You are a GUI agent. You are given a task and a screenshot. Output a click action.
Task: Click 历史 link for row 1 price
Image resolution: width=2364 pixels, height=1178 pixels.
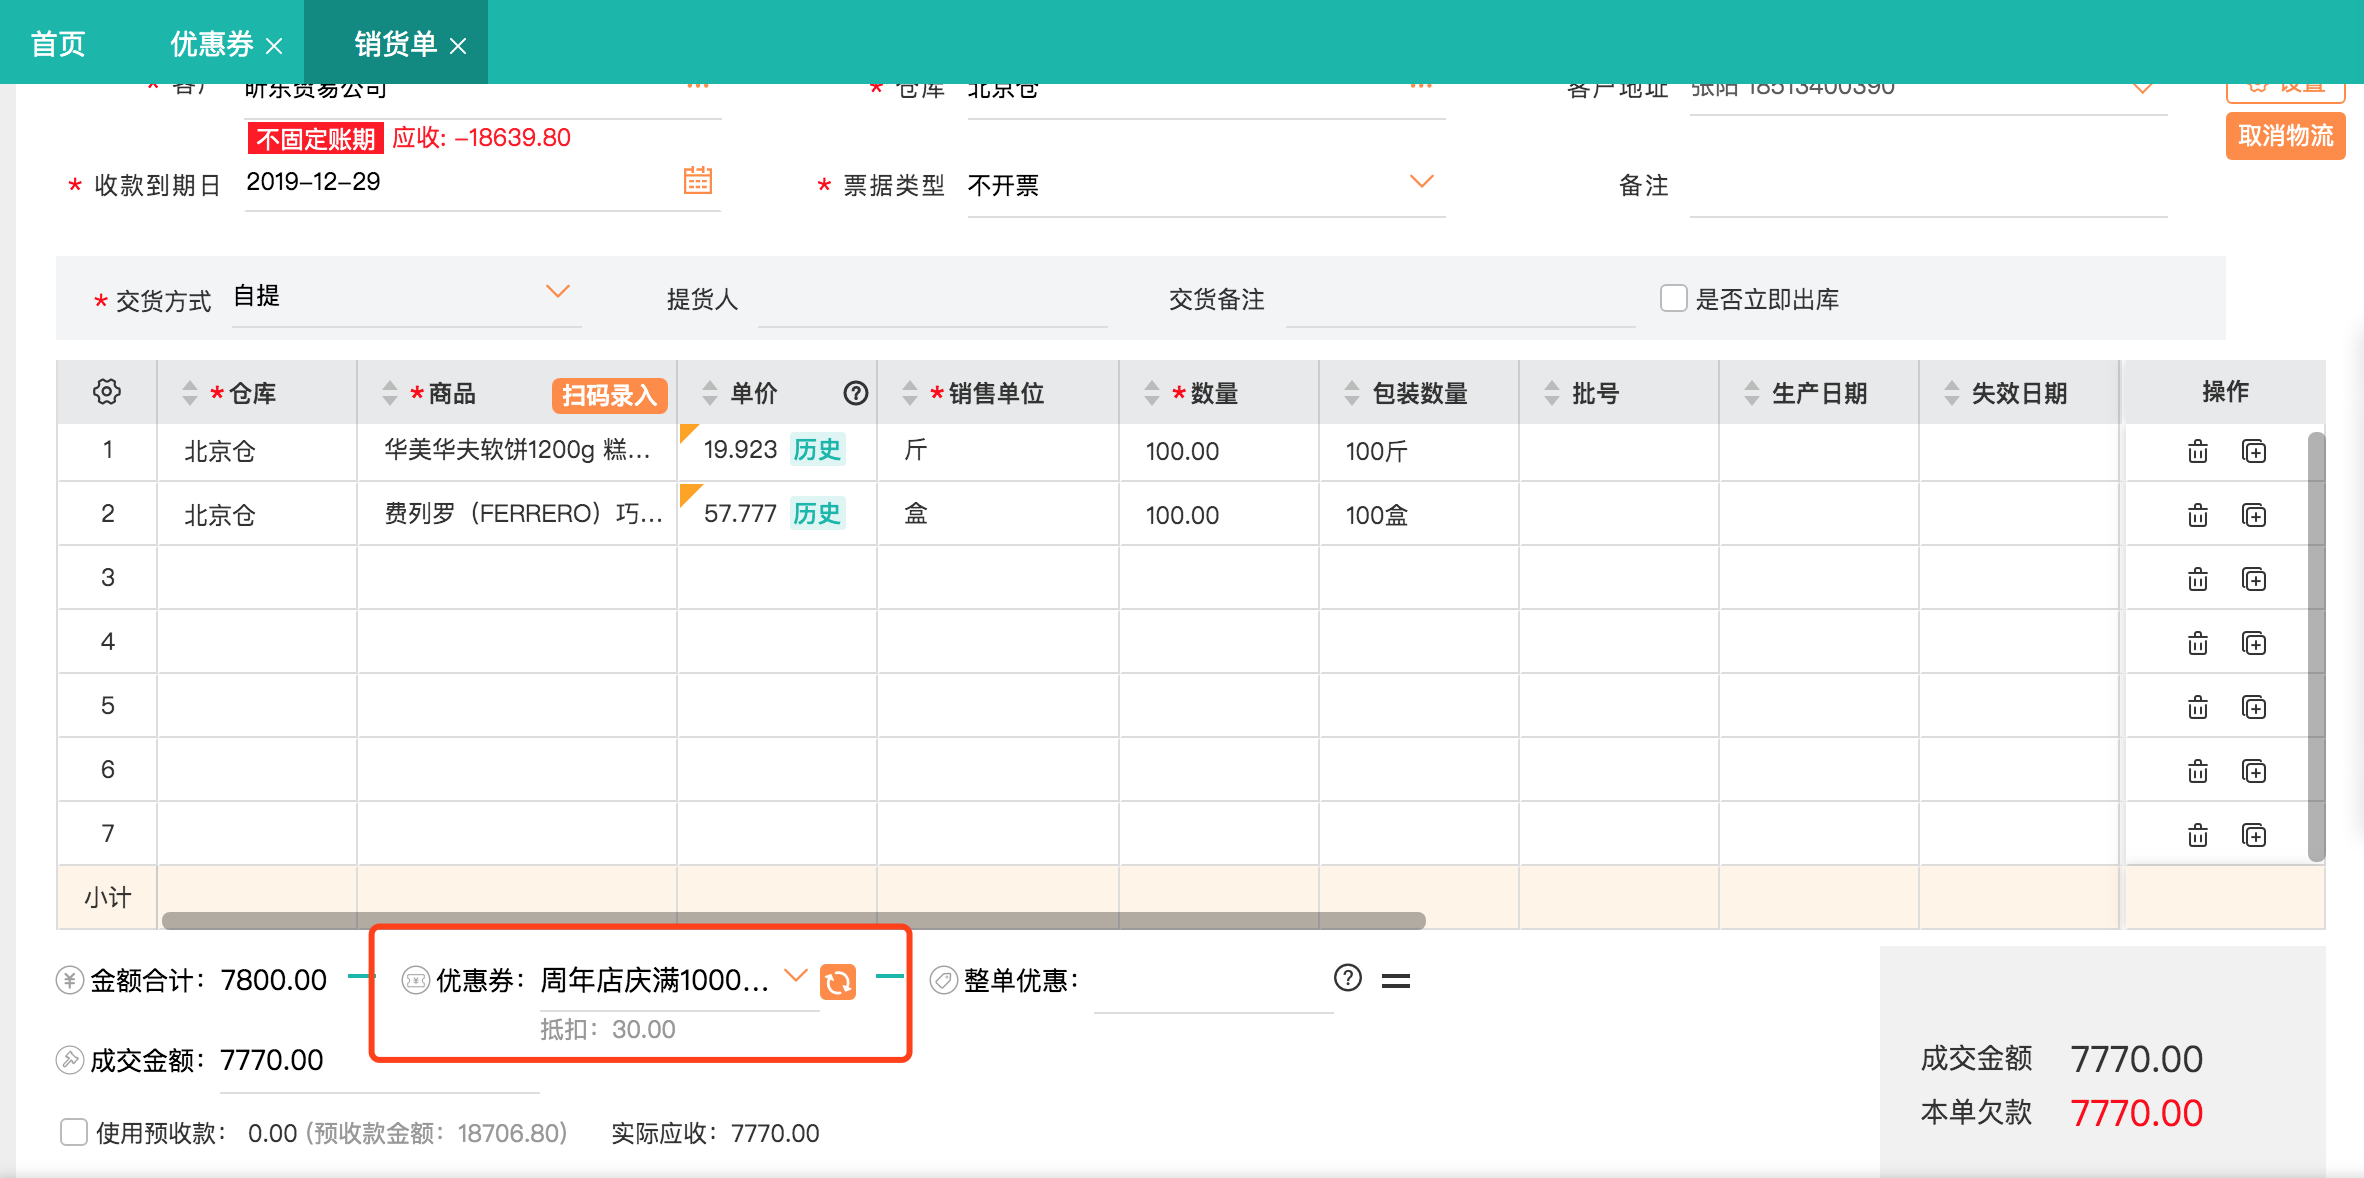click(x=816, y=452)
